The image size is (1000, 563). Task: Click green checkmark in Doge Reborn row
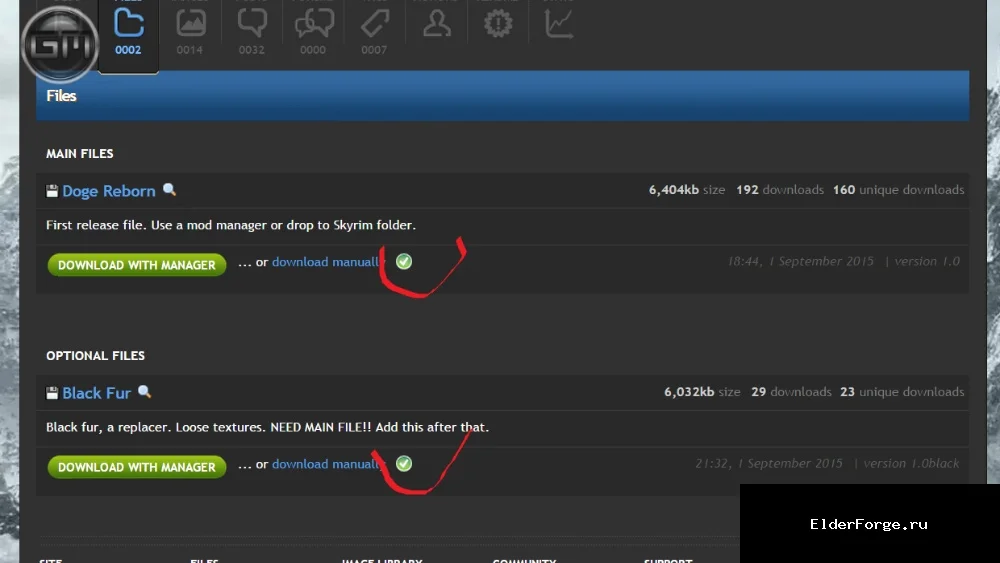[x=404, y=262]
